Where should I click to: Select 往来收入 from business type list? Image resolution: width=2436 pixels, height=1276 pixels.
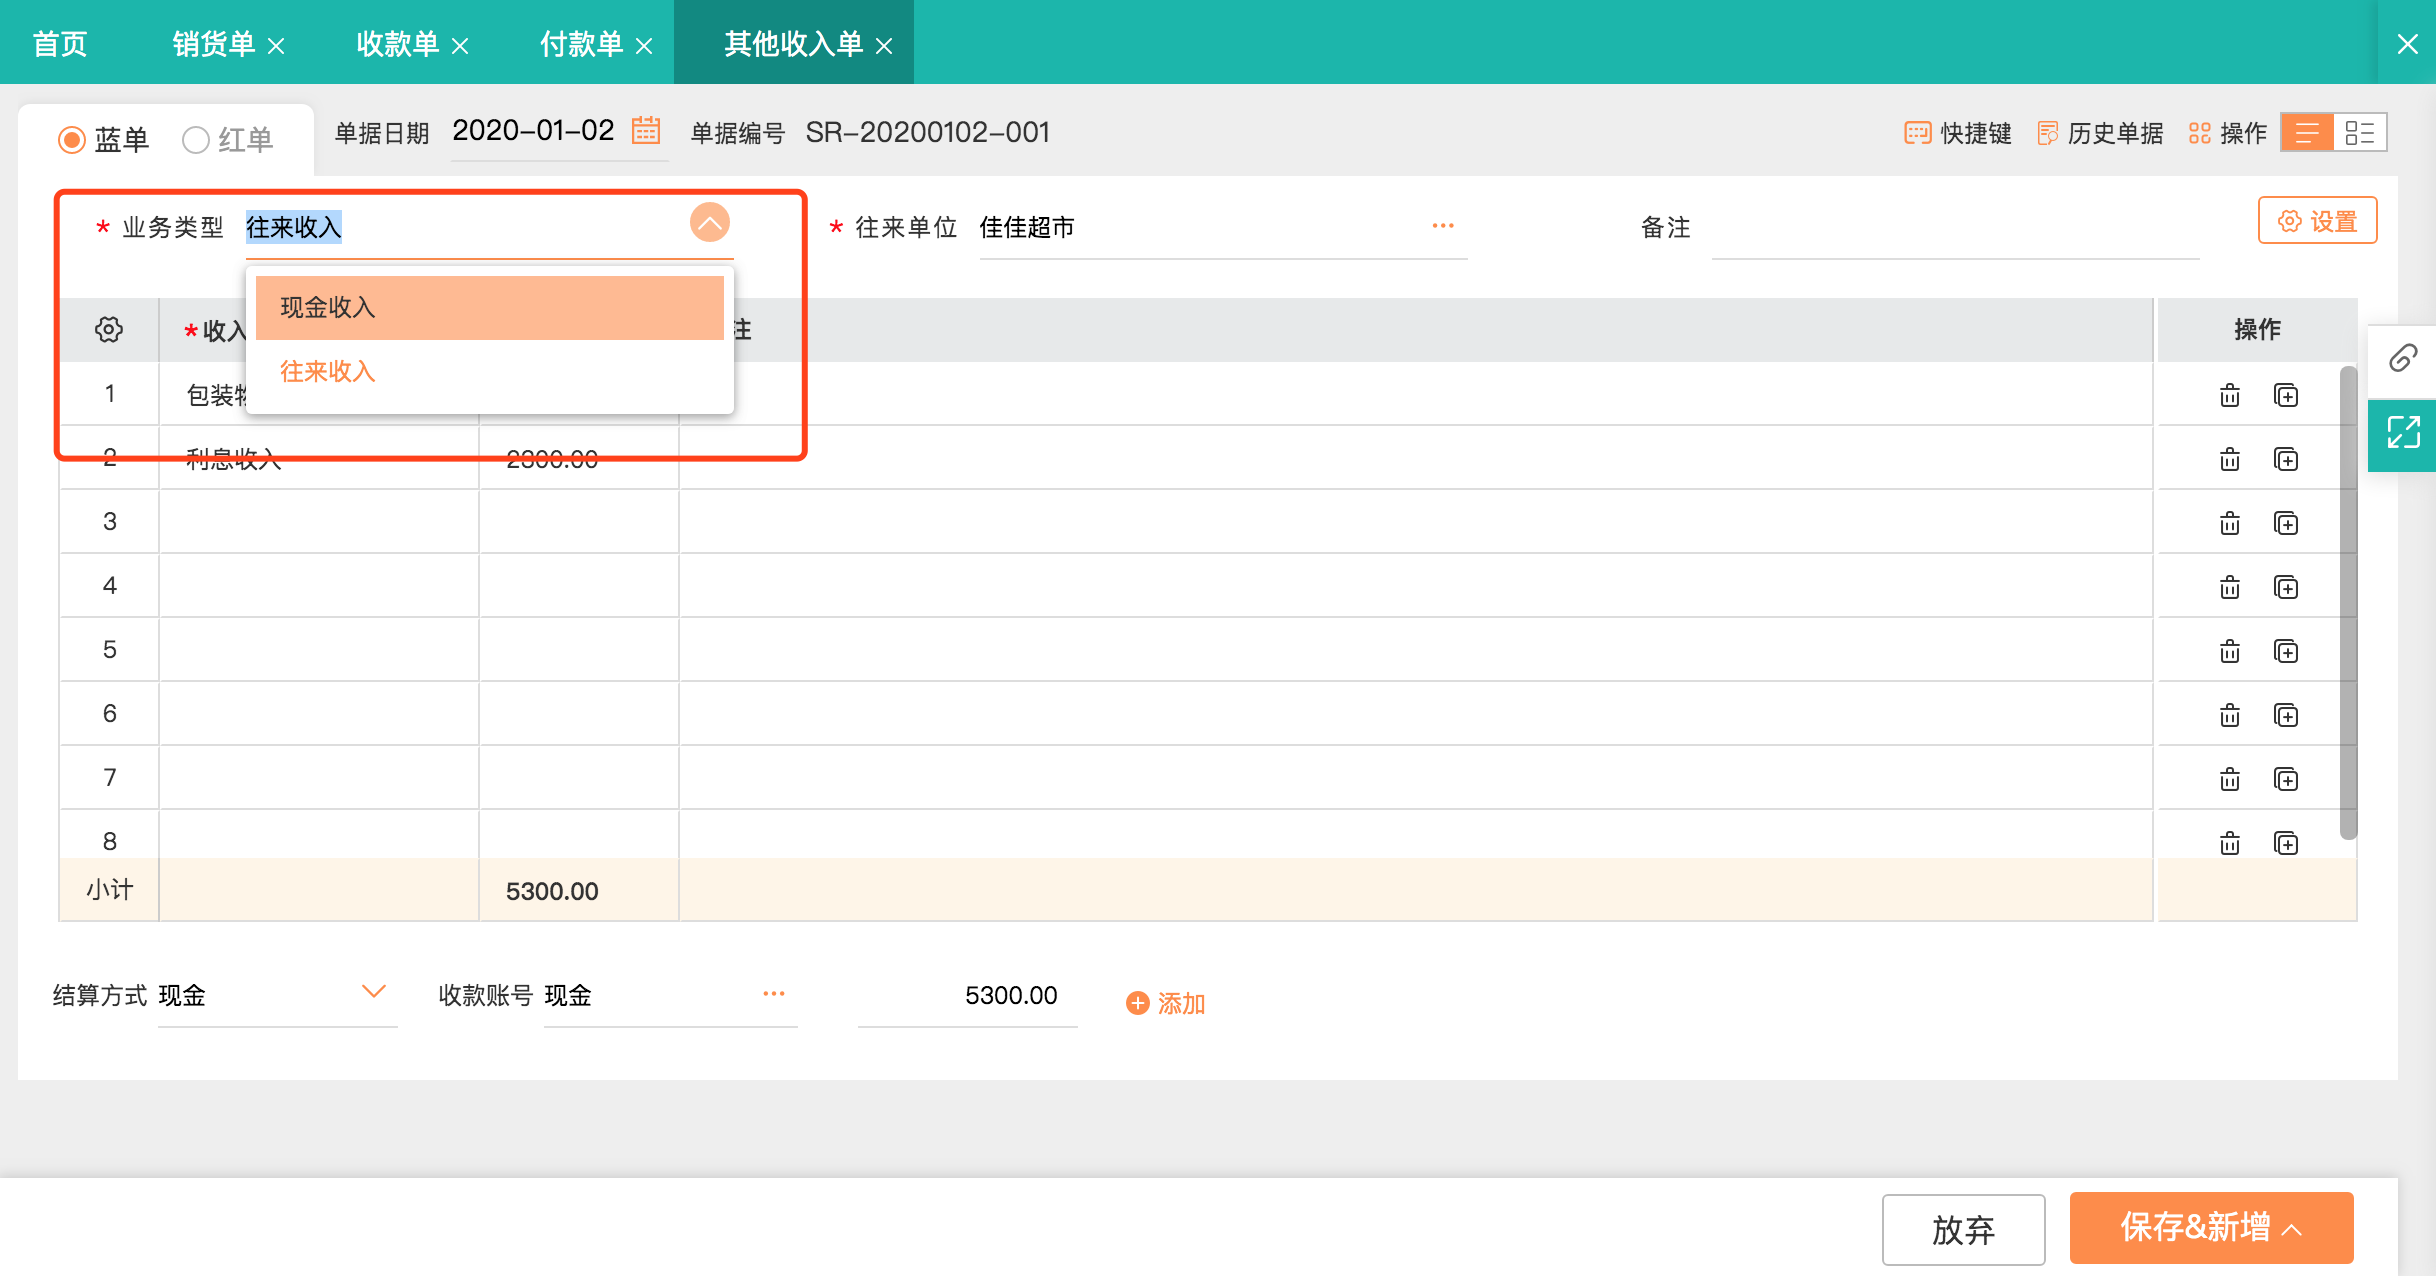coord(335,371)
